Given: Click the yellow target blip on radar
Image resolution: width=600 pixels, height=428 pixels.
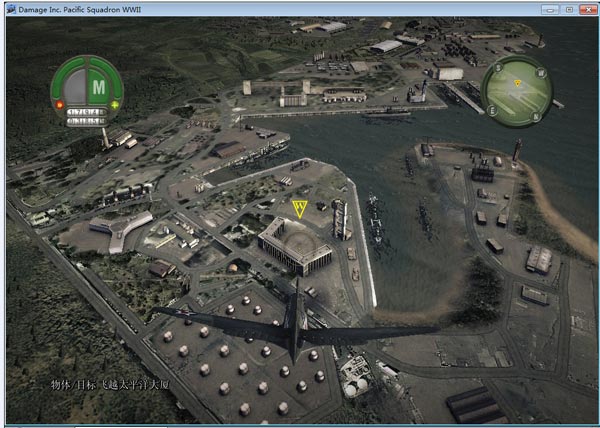Looking at the screenshot, I should 517,82.
